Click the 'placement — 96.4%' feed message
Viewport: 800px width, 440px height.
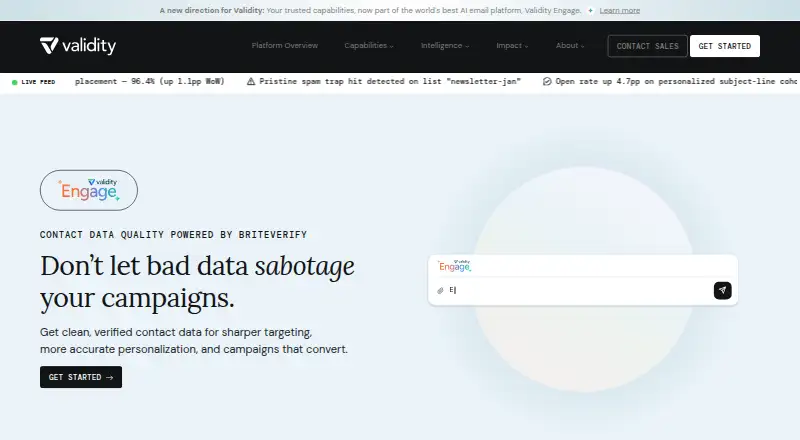[x=149, y=81]
